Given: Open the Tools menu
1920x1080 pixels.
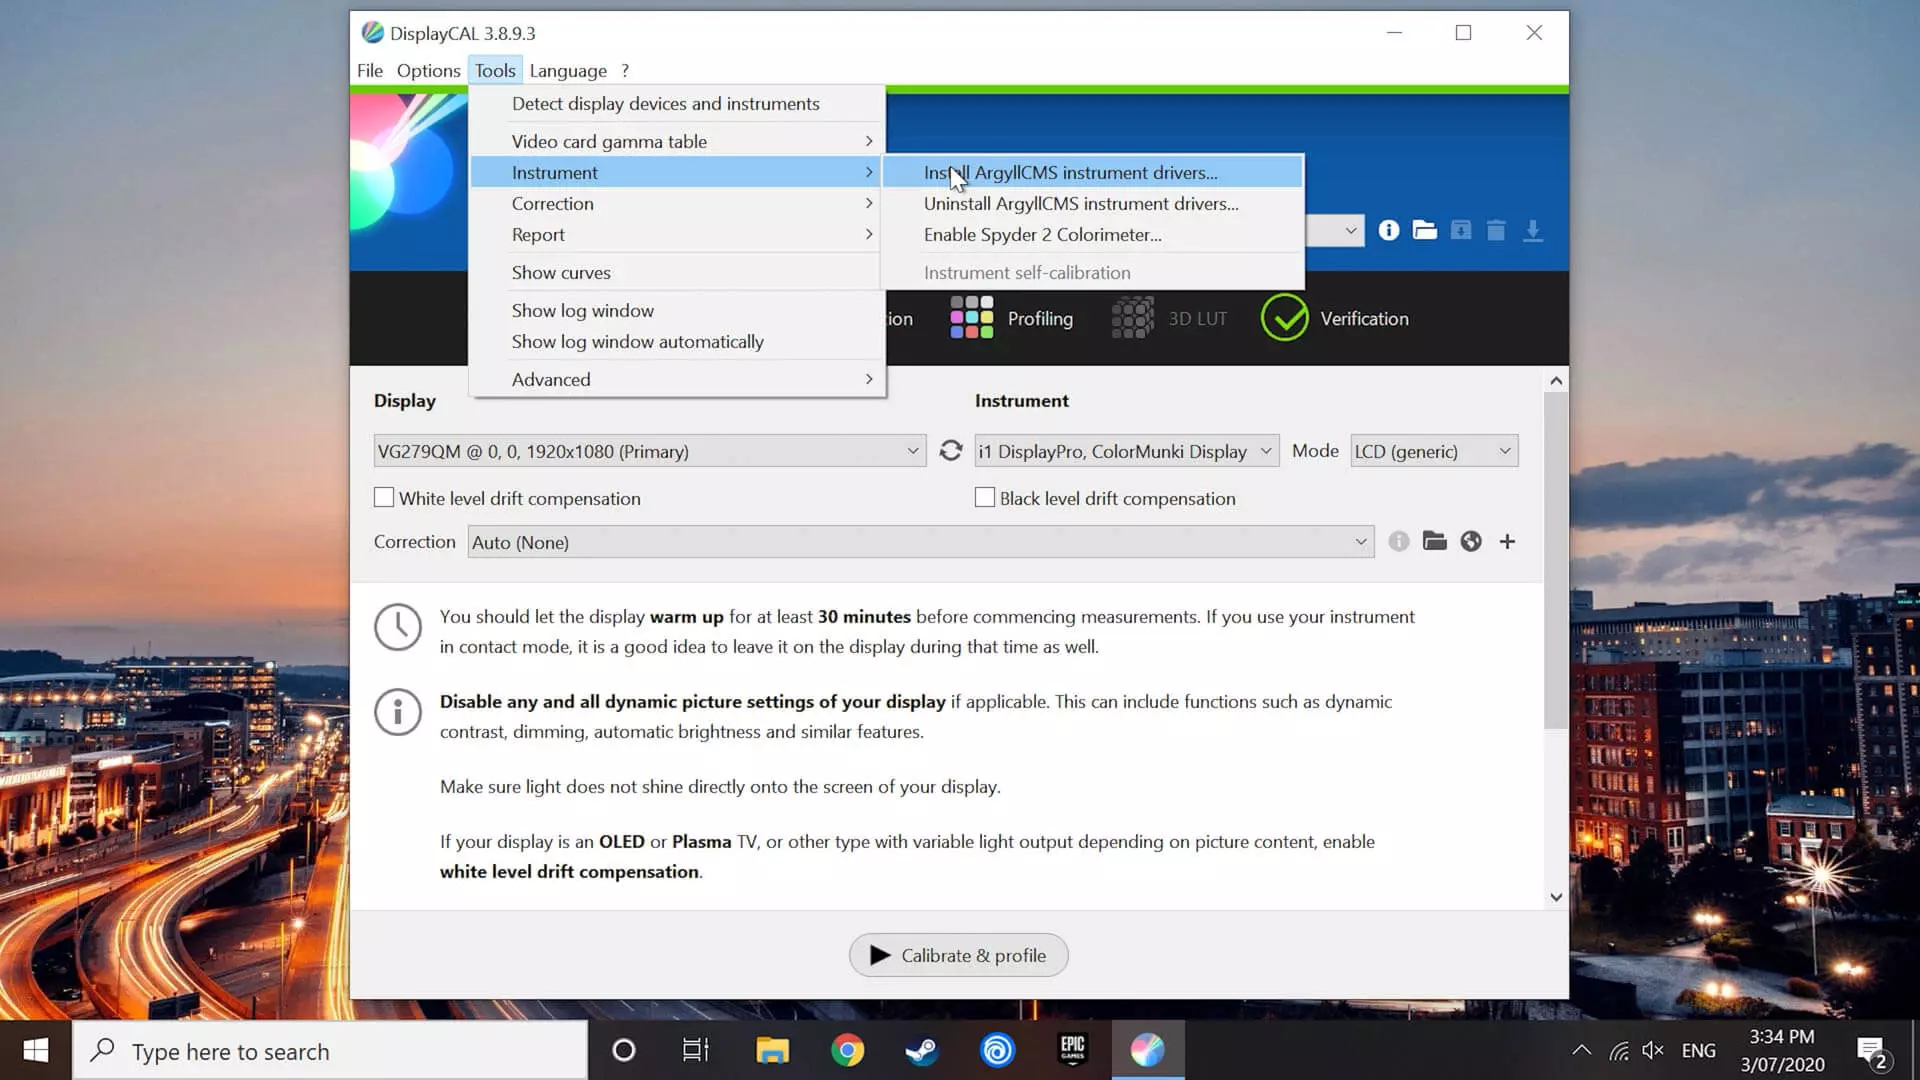Looking at the screenshot, I should (x=495, y=70).
